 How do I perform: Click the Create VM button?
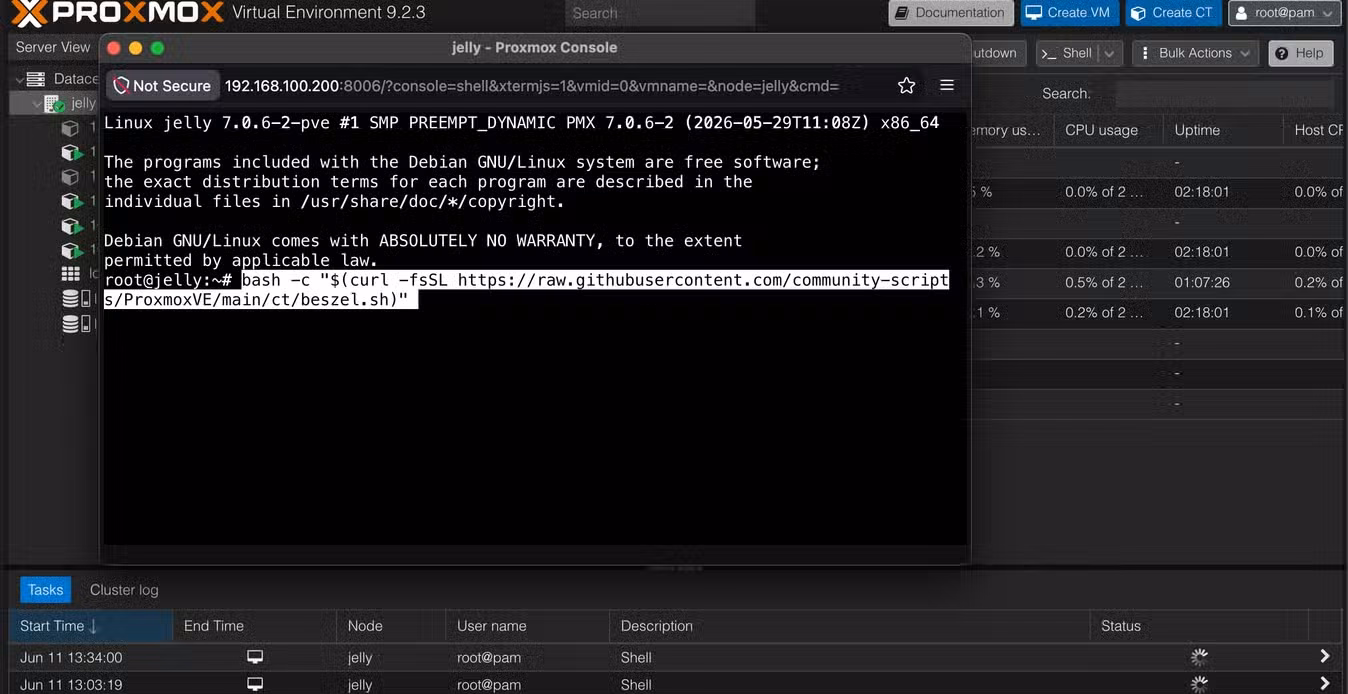point(1069,13)
